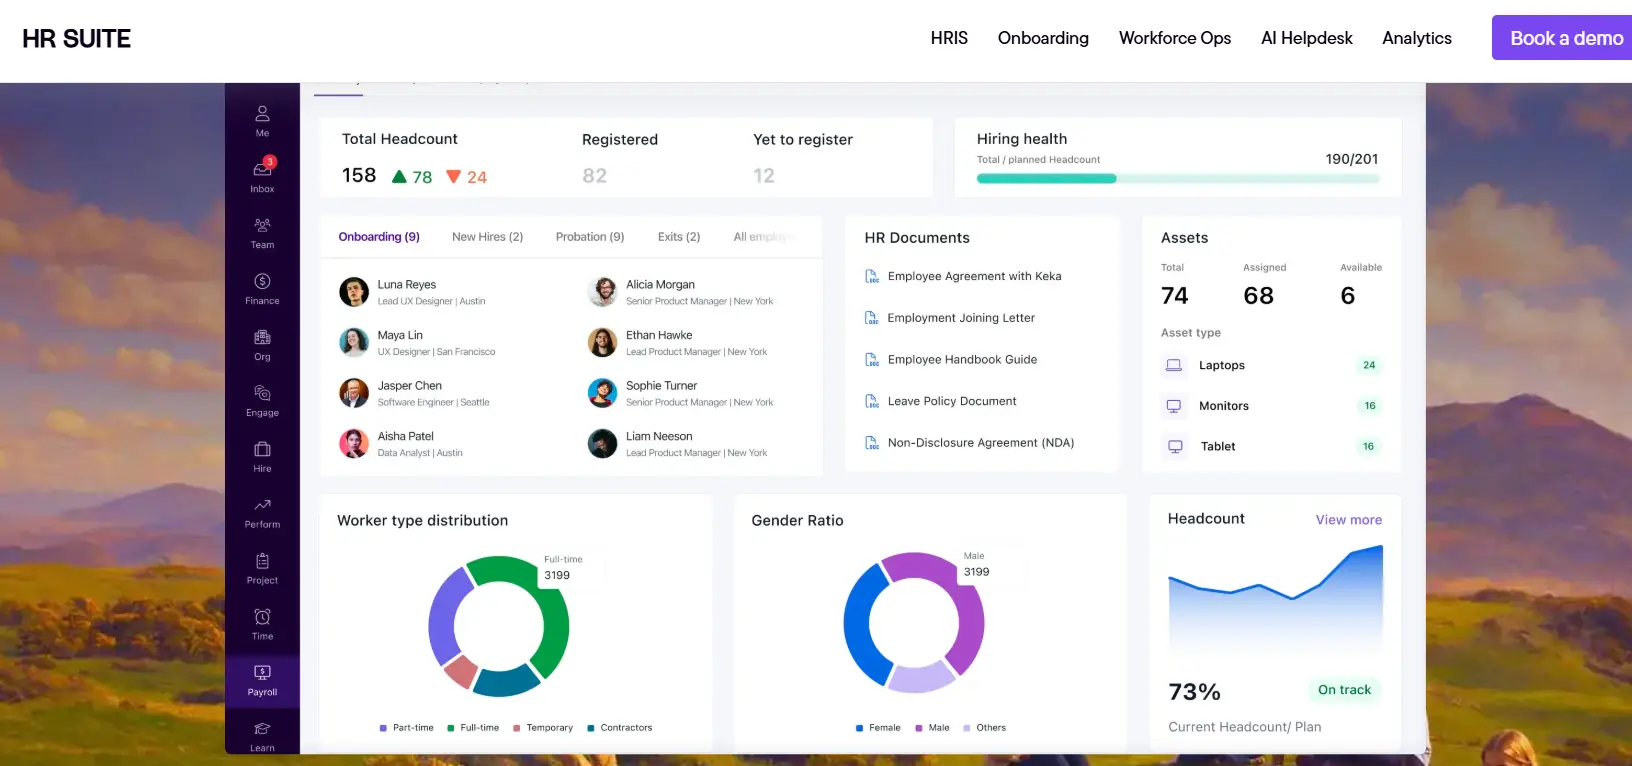Click the Leave Policy Document file icon
This screenshot has width=1632, height=766.
coord(872,402)
